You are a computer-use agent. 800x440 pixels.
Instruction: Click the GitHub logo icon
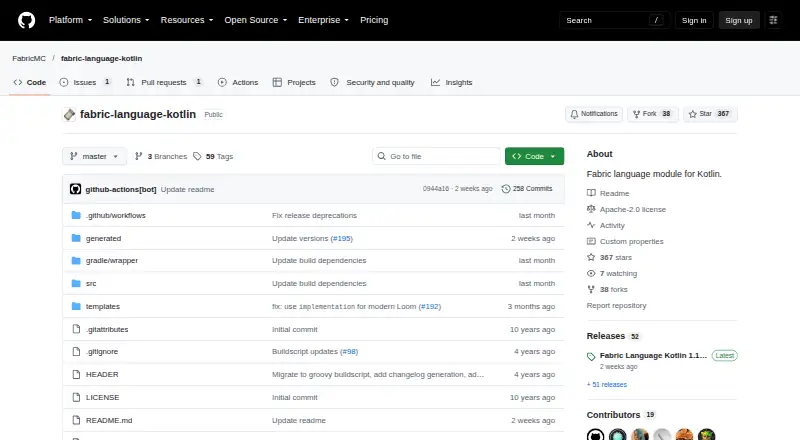tap(27, 20)
